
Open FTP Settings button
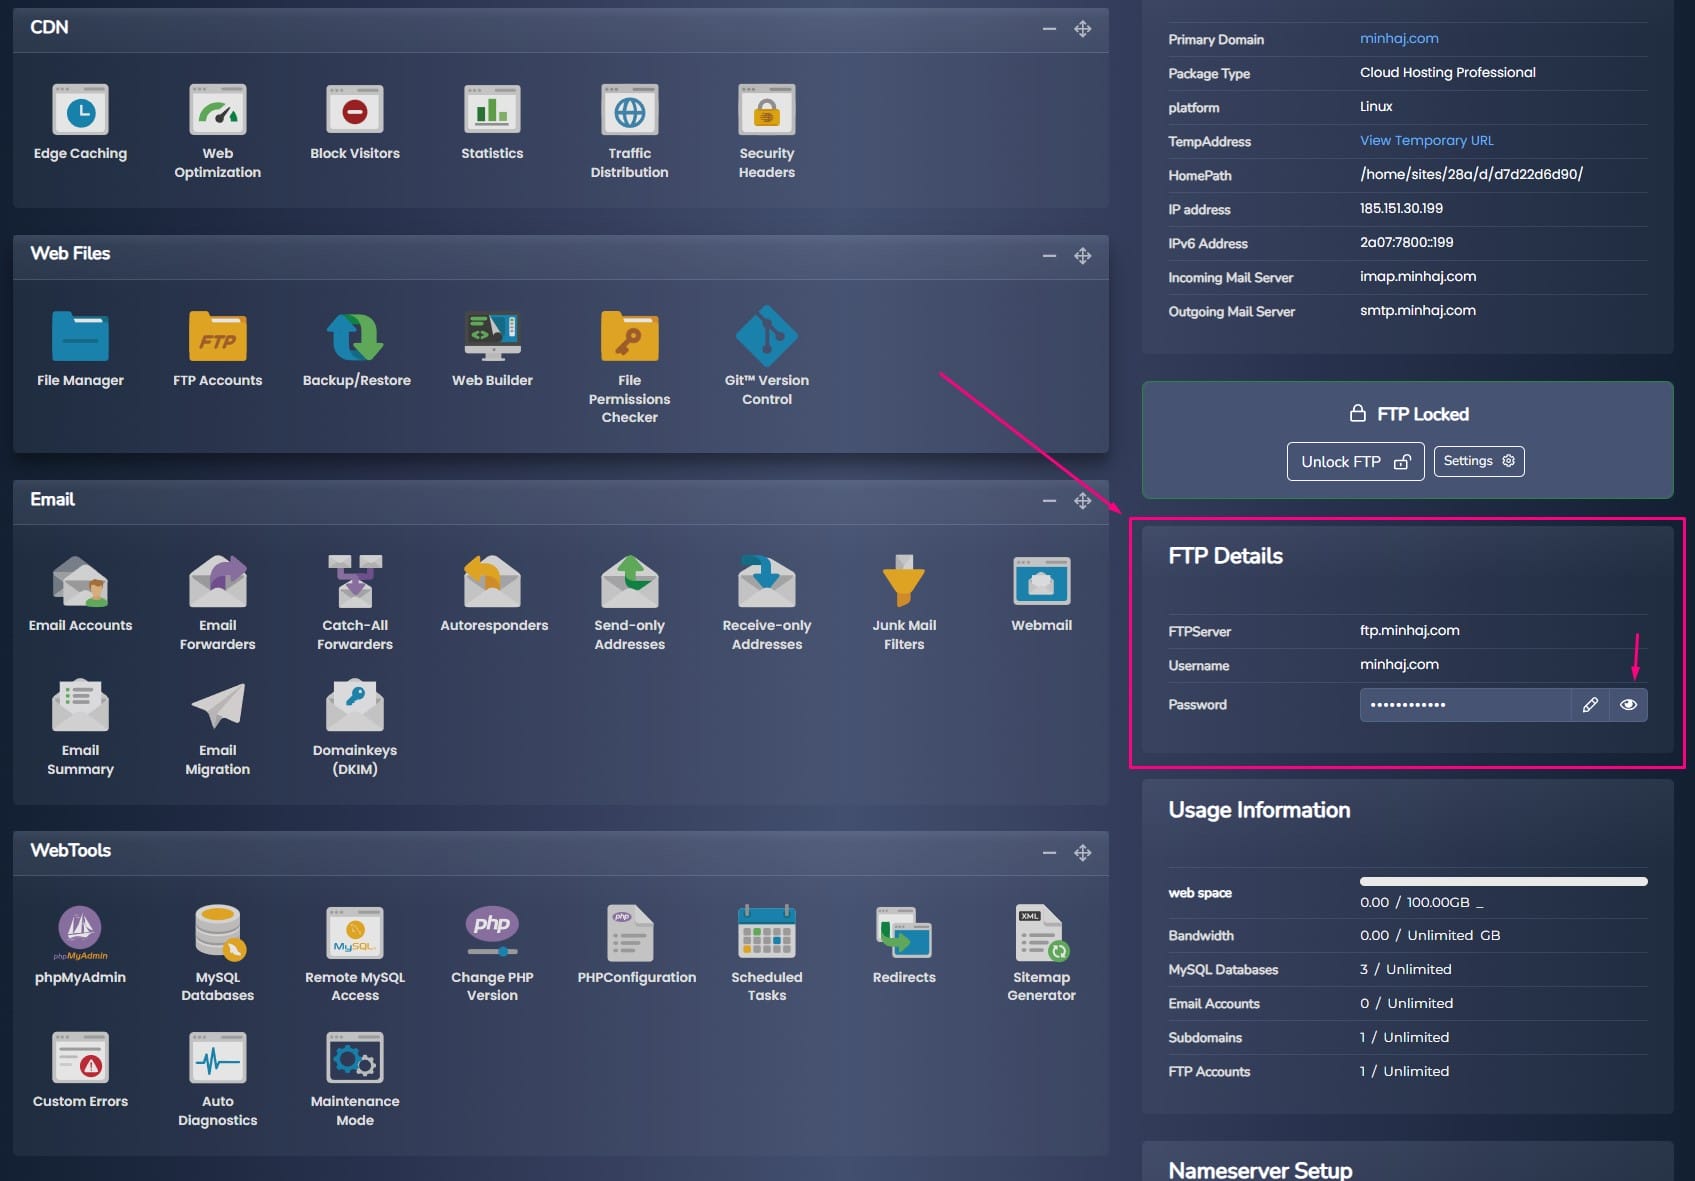click(1478, 461)
